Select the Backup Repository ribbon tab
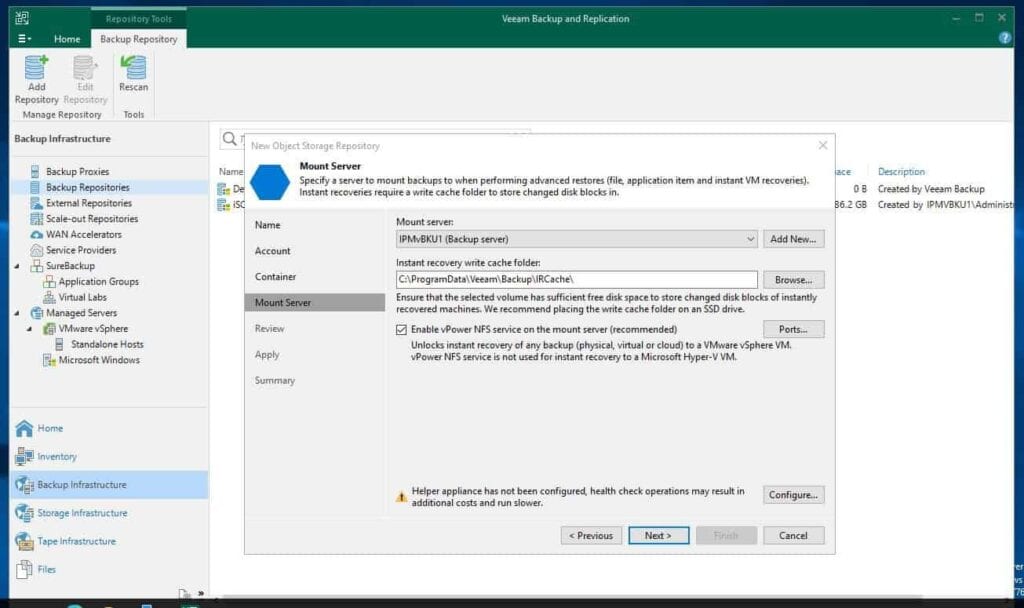Screen dimensions: 1024x608 point(138,39)
